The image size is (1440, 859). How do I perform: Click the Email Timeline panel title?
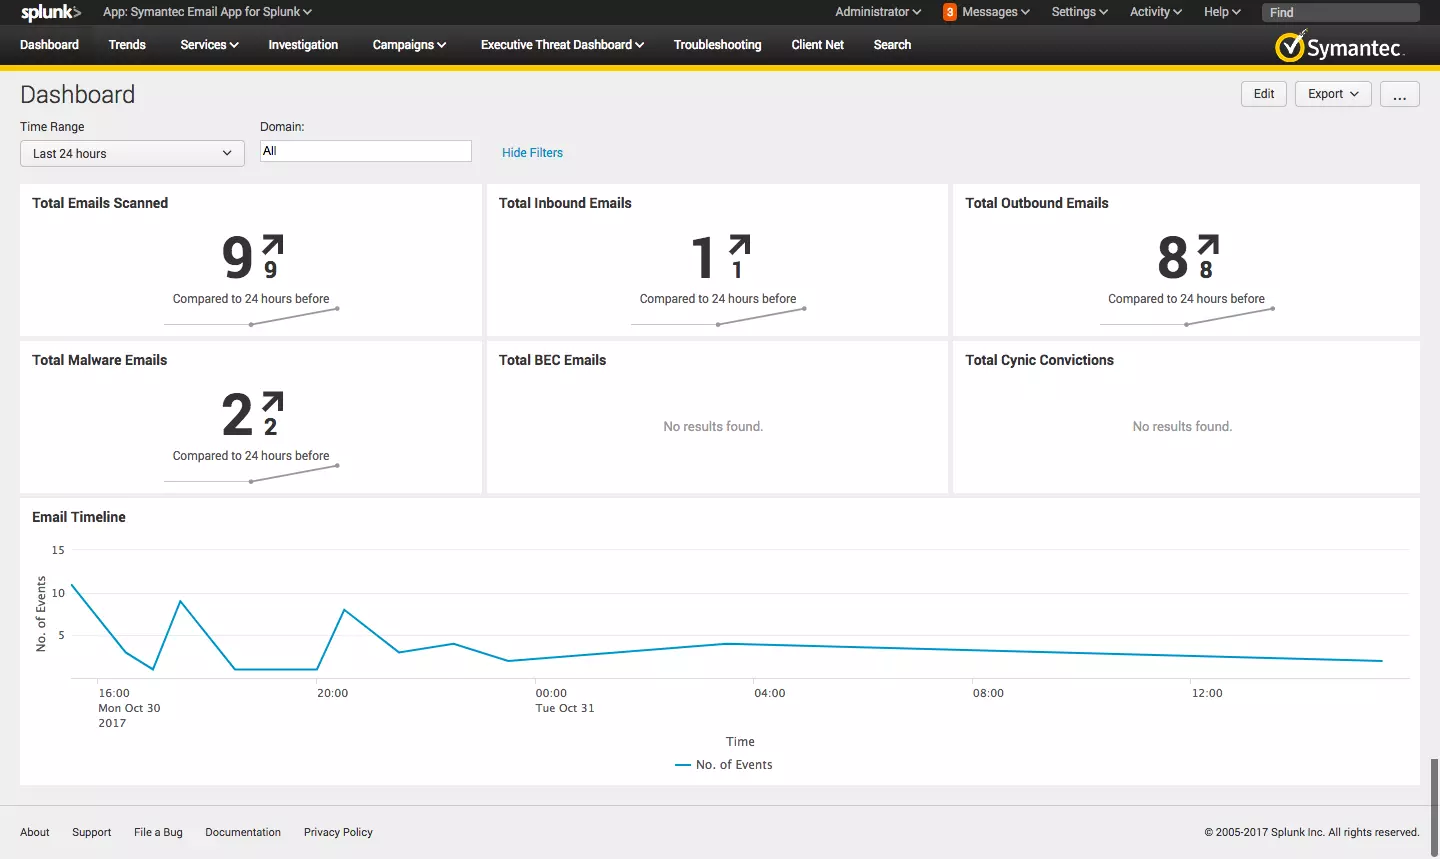(x=79, y=517)
